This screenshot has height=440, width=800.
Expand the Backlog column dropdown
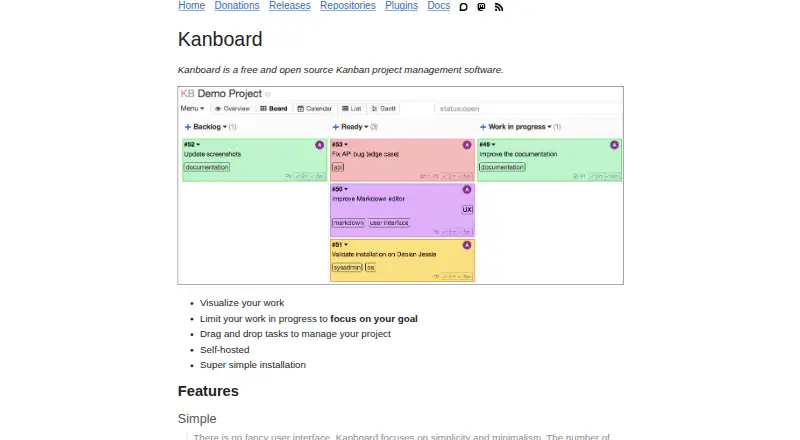pyautogui.click(x=210, y=127)
